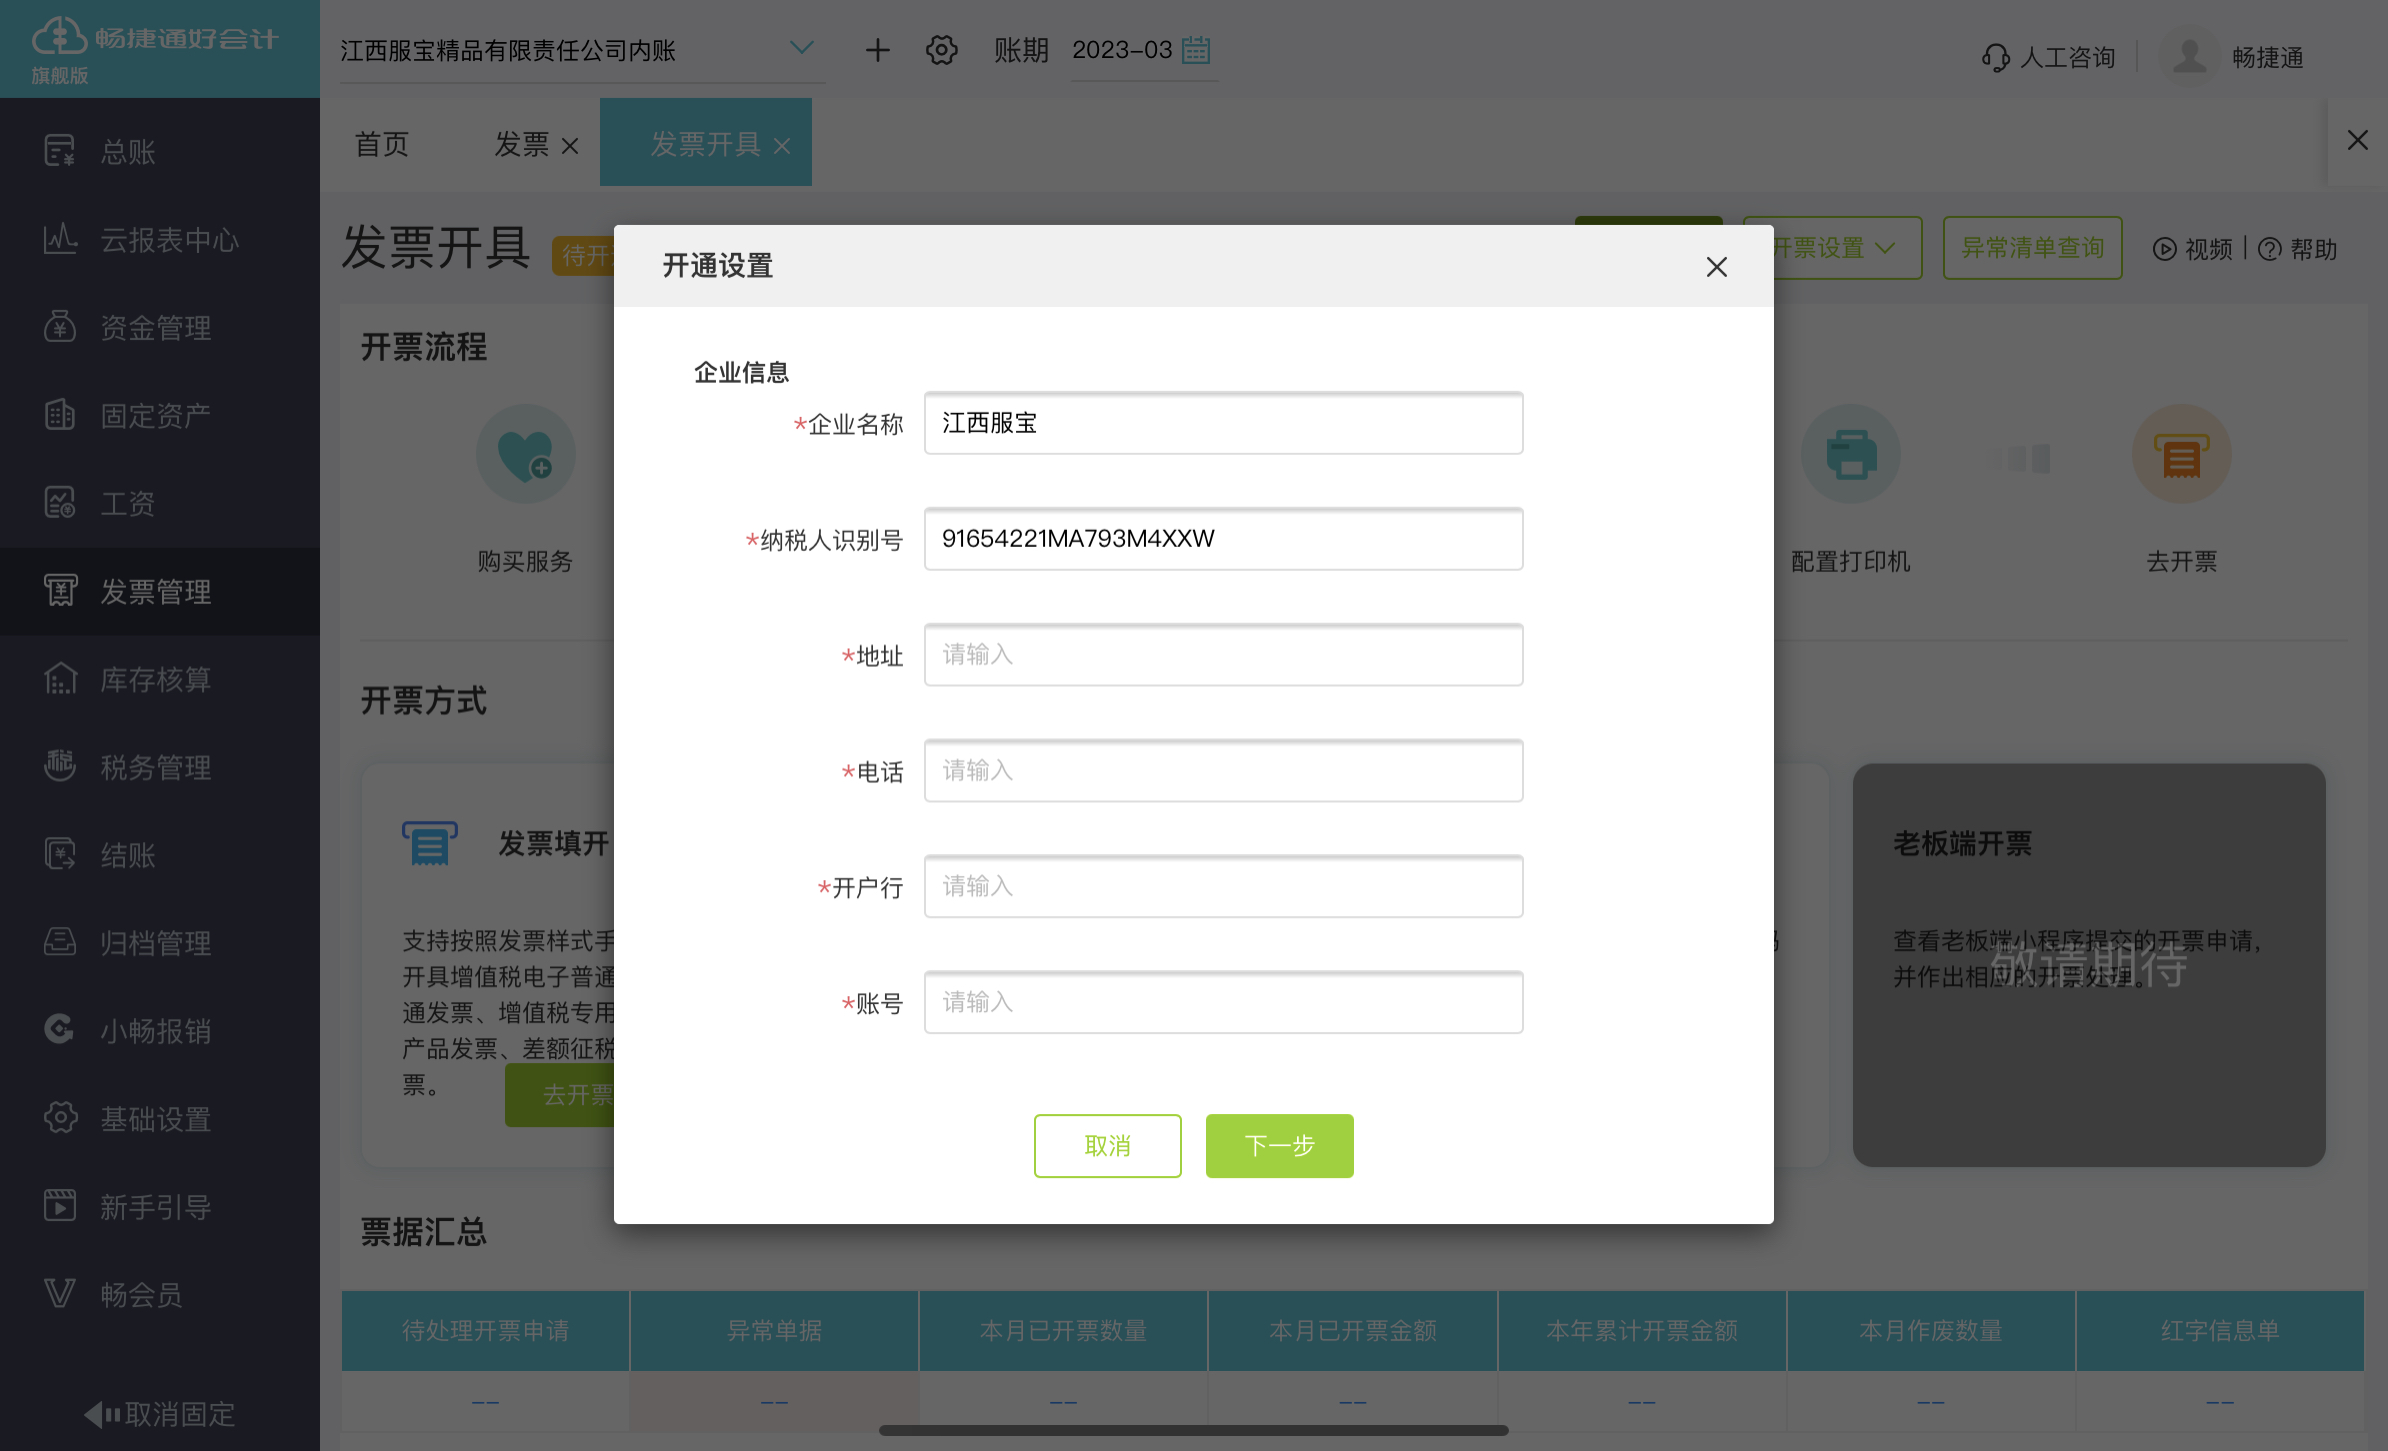Click the 总账 sidebar icon
The width and height of the screenshot is (2388, 1451).
coord(60,150)
